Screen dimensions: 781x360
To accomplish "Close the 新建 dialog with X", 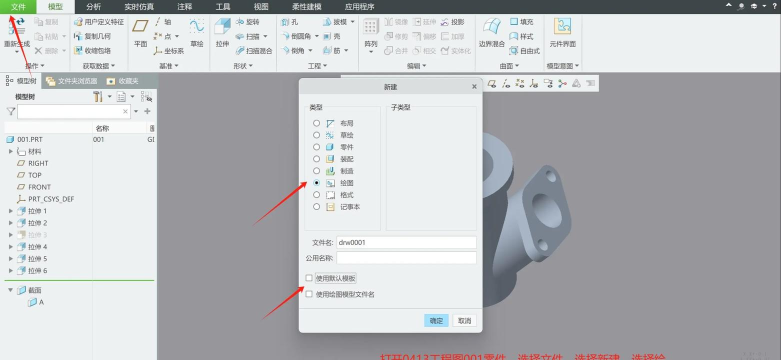I will (x=474, y=87).
